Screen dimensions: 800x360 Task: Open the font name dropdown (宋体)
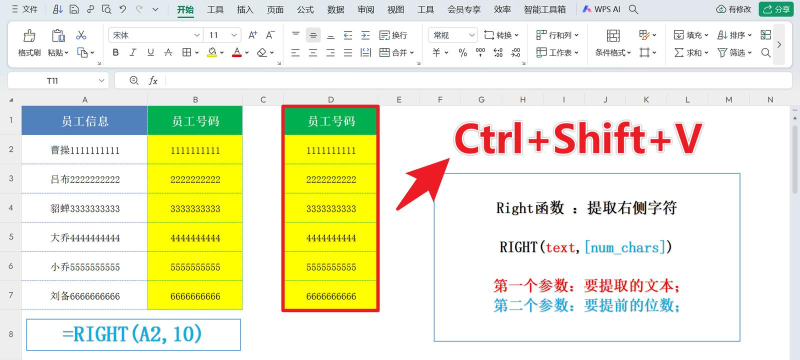click(x=197, y=35)
